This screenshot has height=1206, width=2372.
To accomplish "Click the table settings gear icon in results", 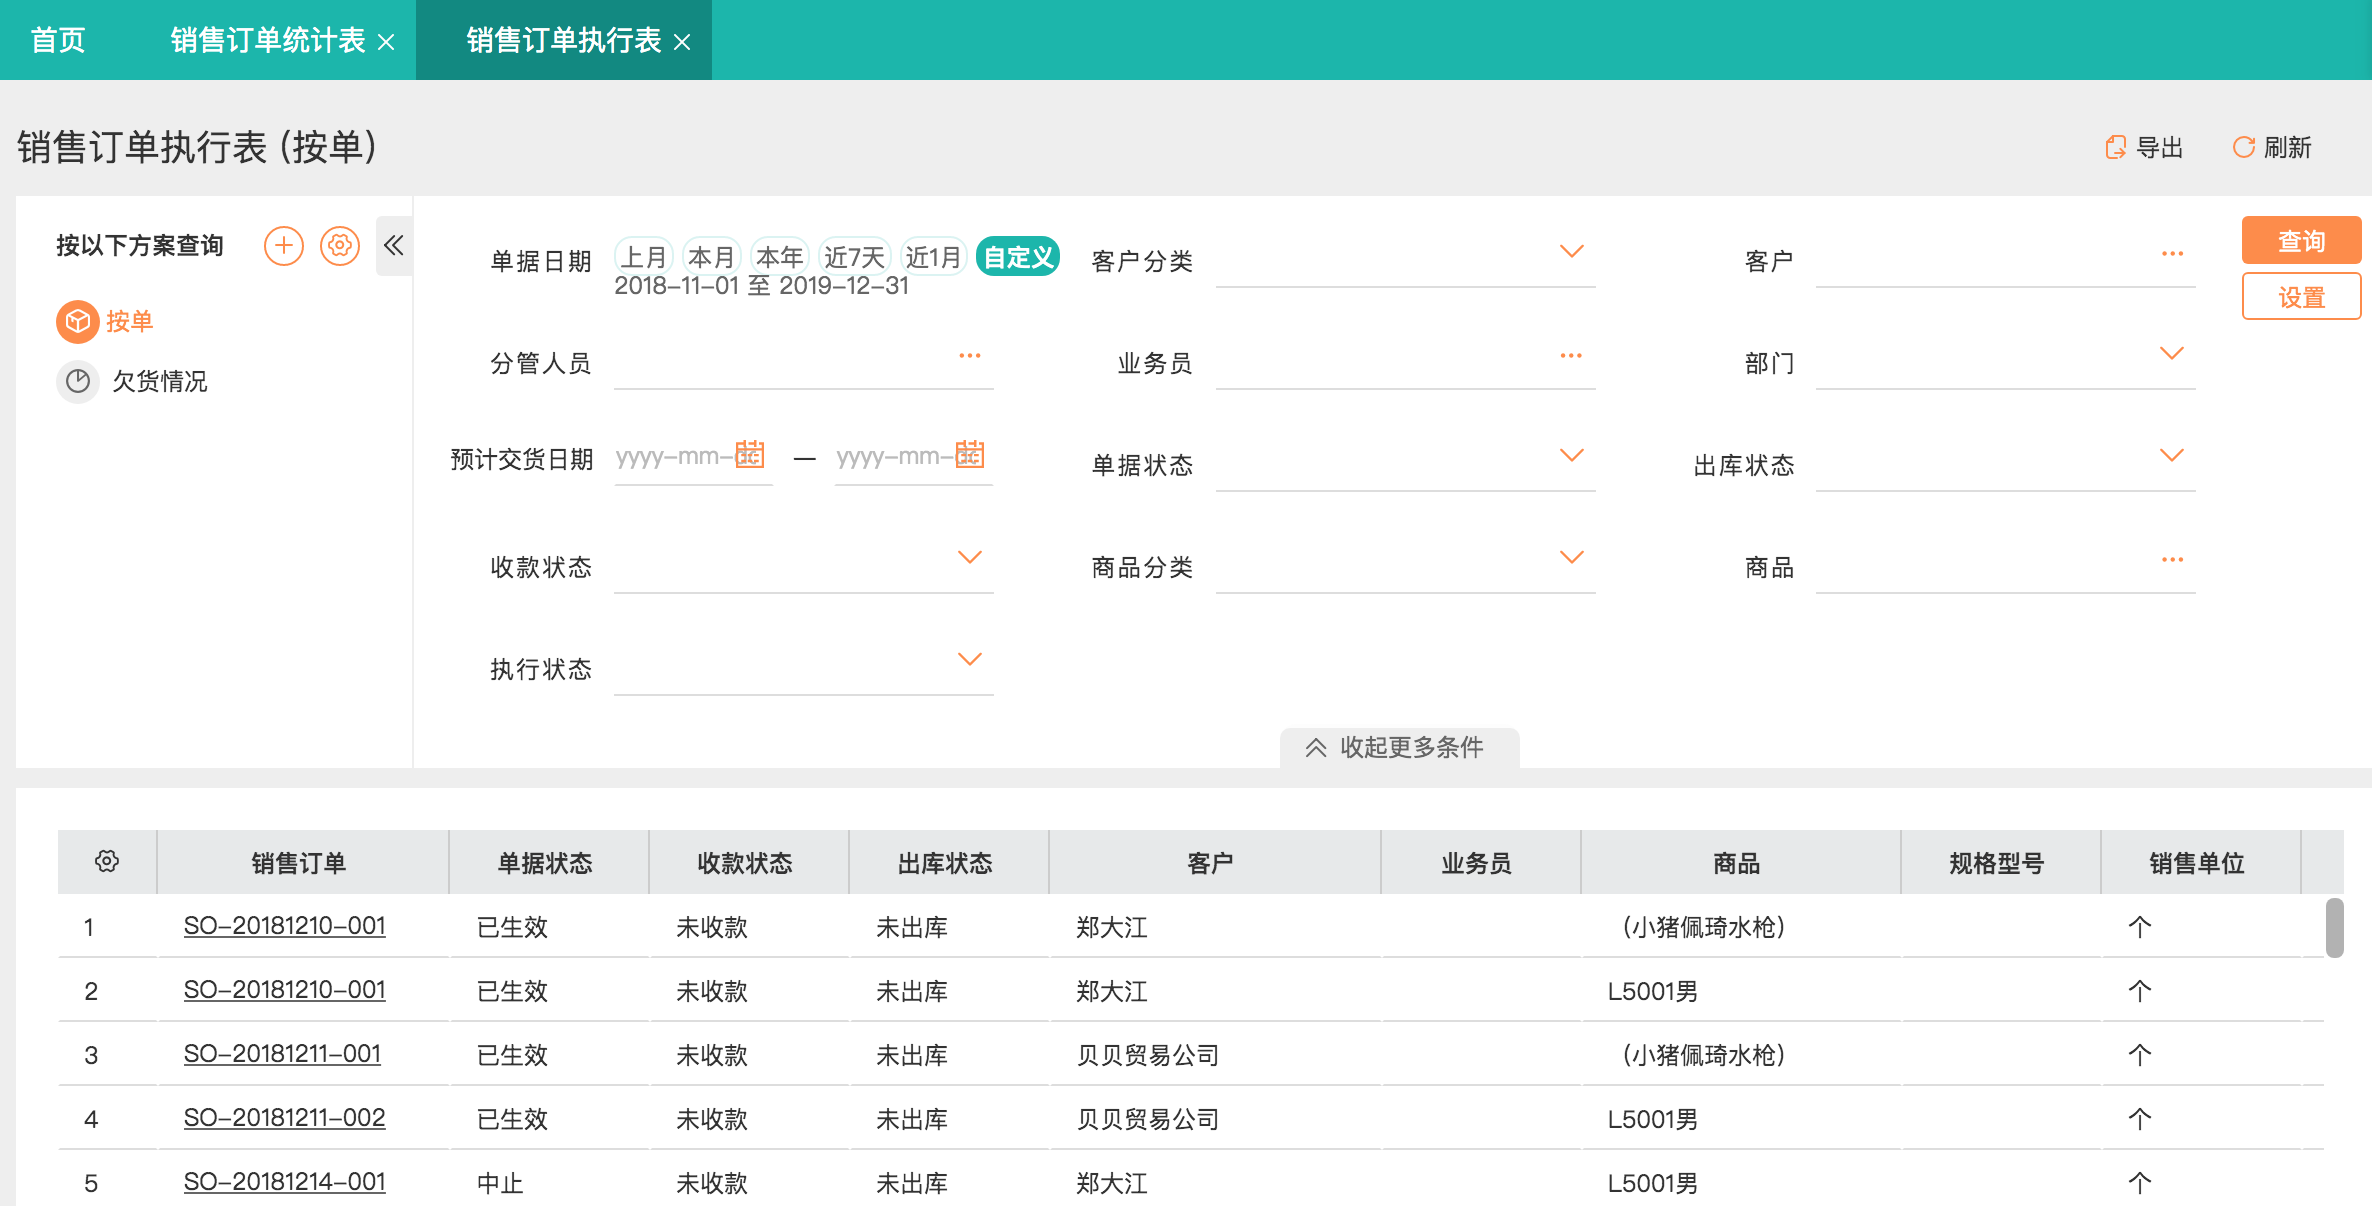I will 108,860.
